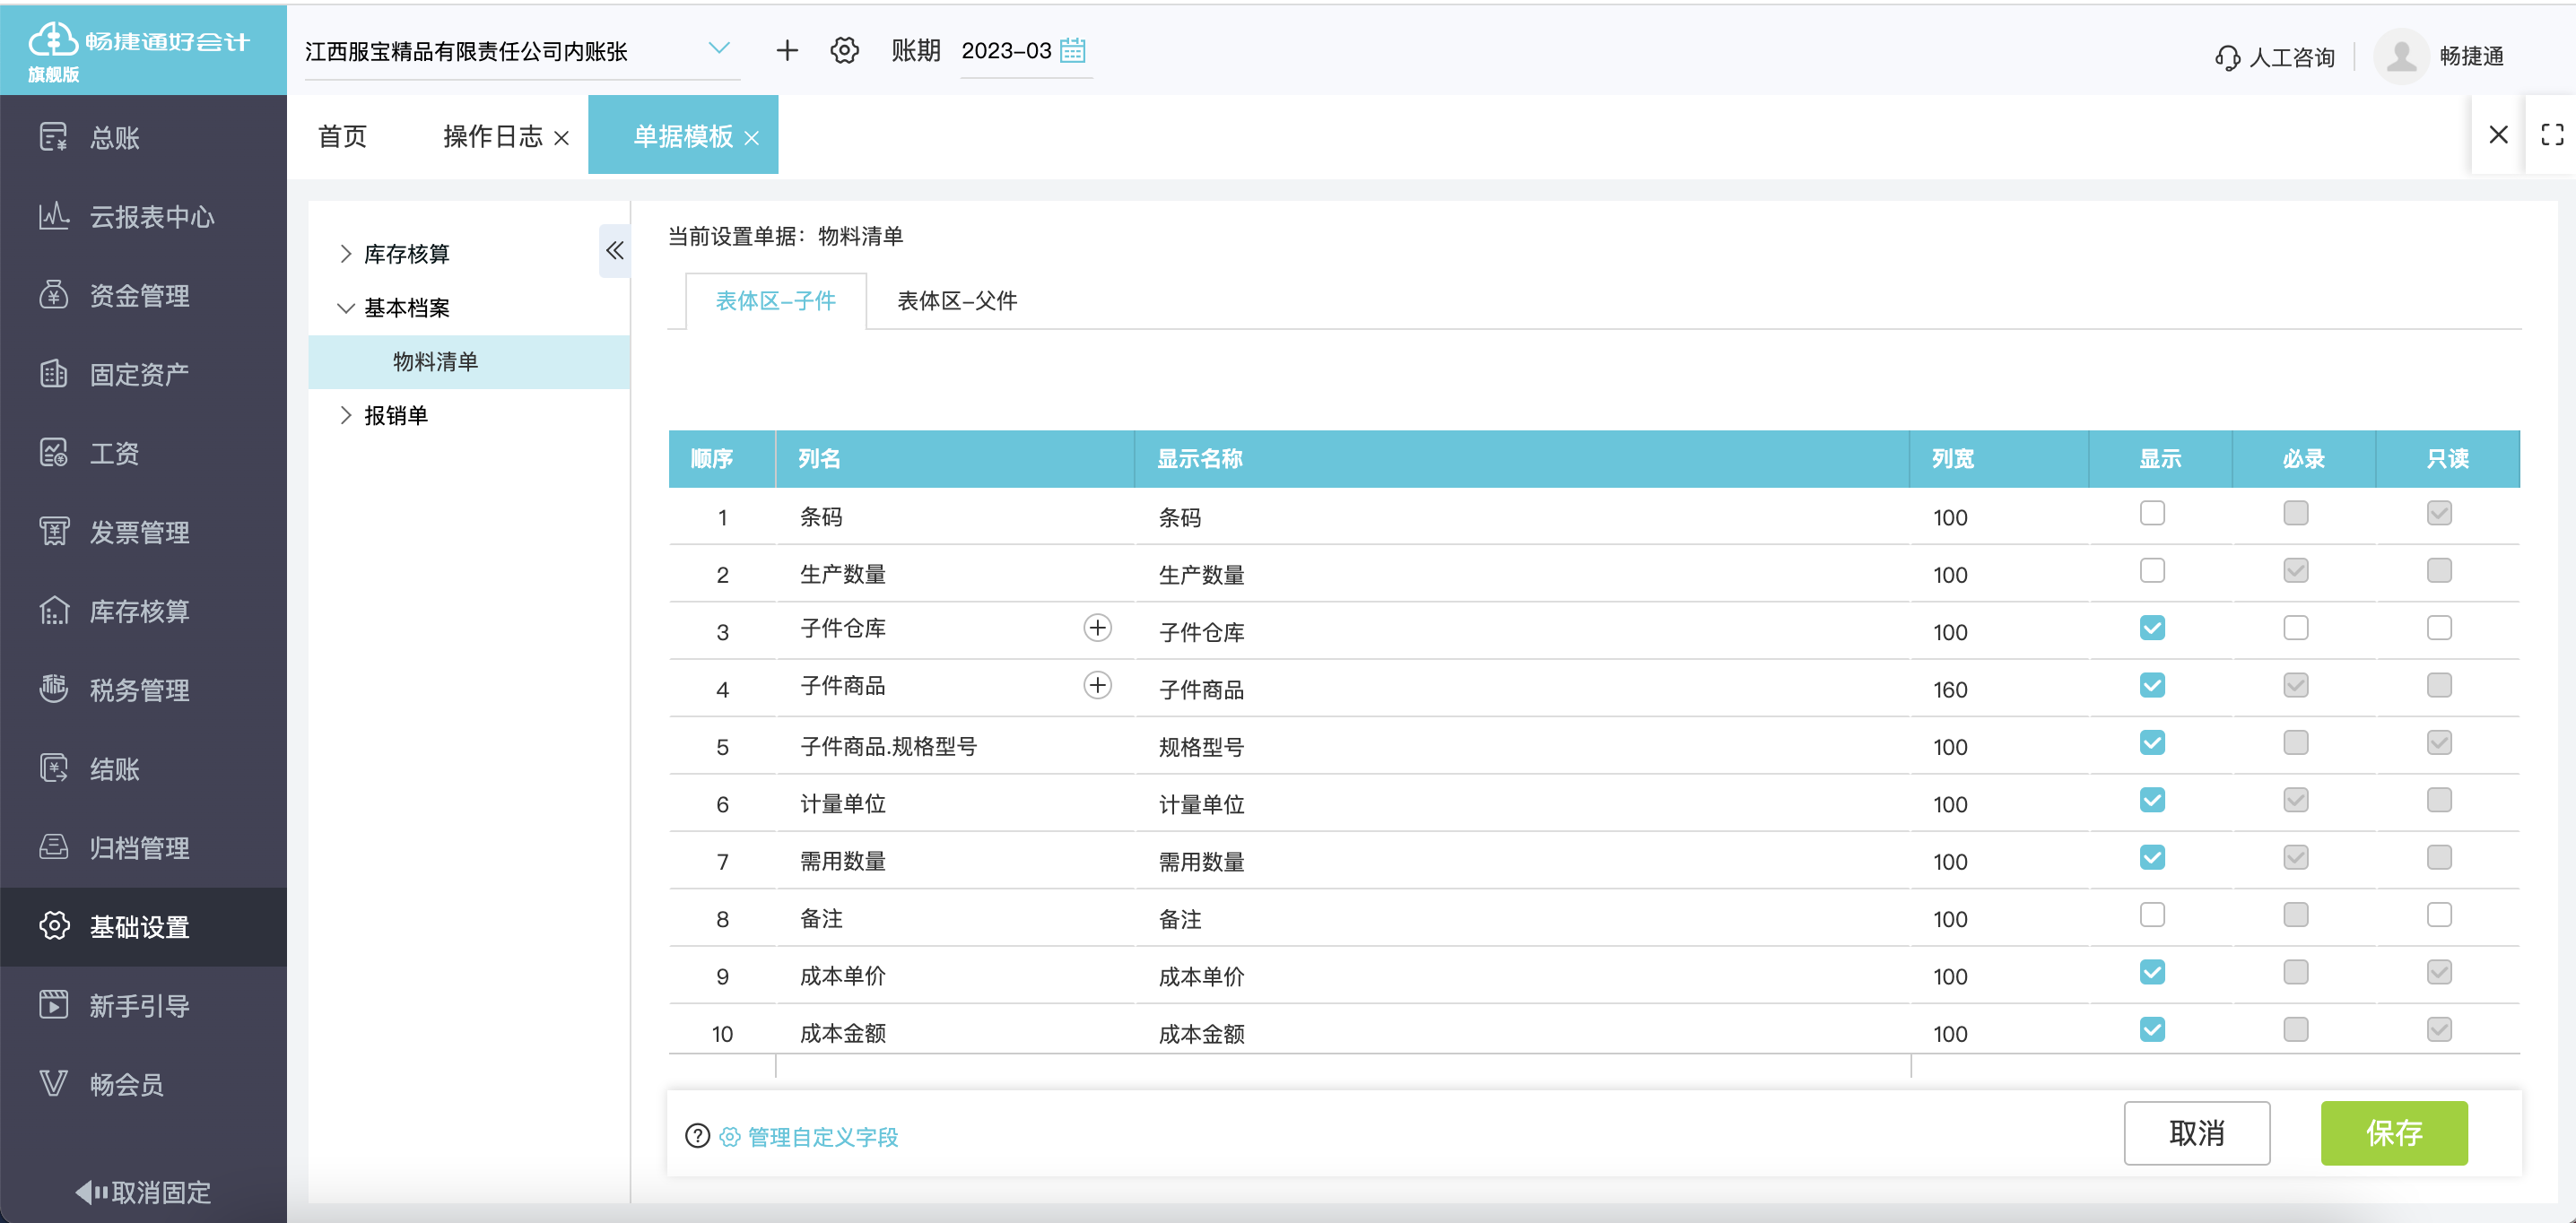
Task: Switch to 表体区-父件 tab
Action: tap(962, 302)
